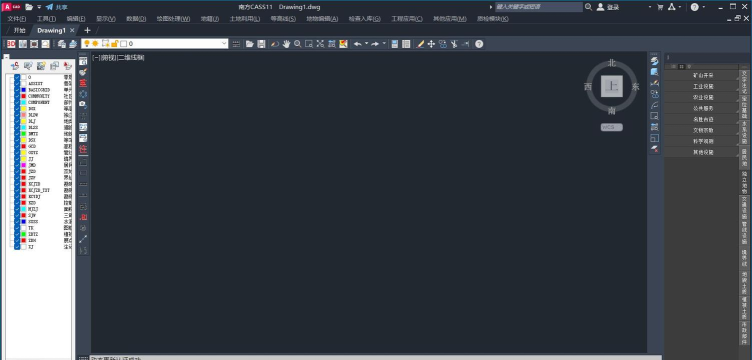Image resolution: width=752 pixels, height=360 pixels.
Task: Click the camera icon in vertical toolbar
Action: point(83,104)
